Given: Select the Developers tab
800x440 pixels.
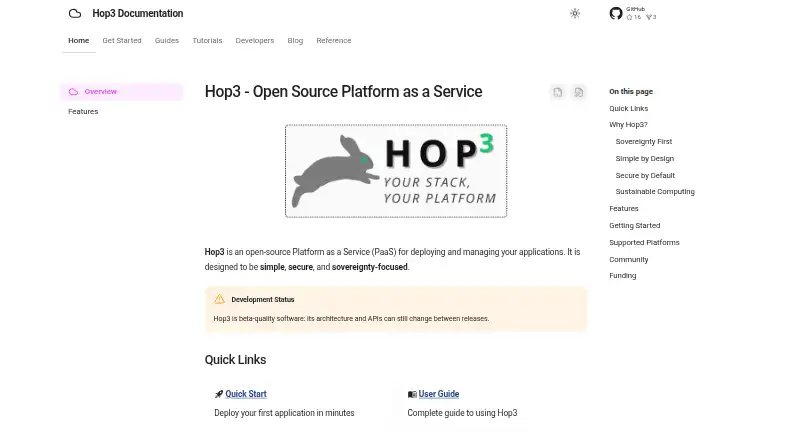Looking at the screenshot, I should click(255, 40).
